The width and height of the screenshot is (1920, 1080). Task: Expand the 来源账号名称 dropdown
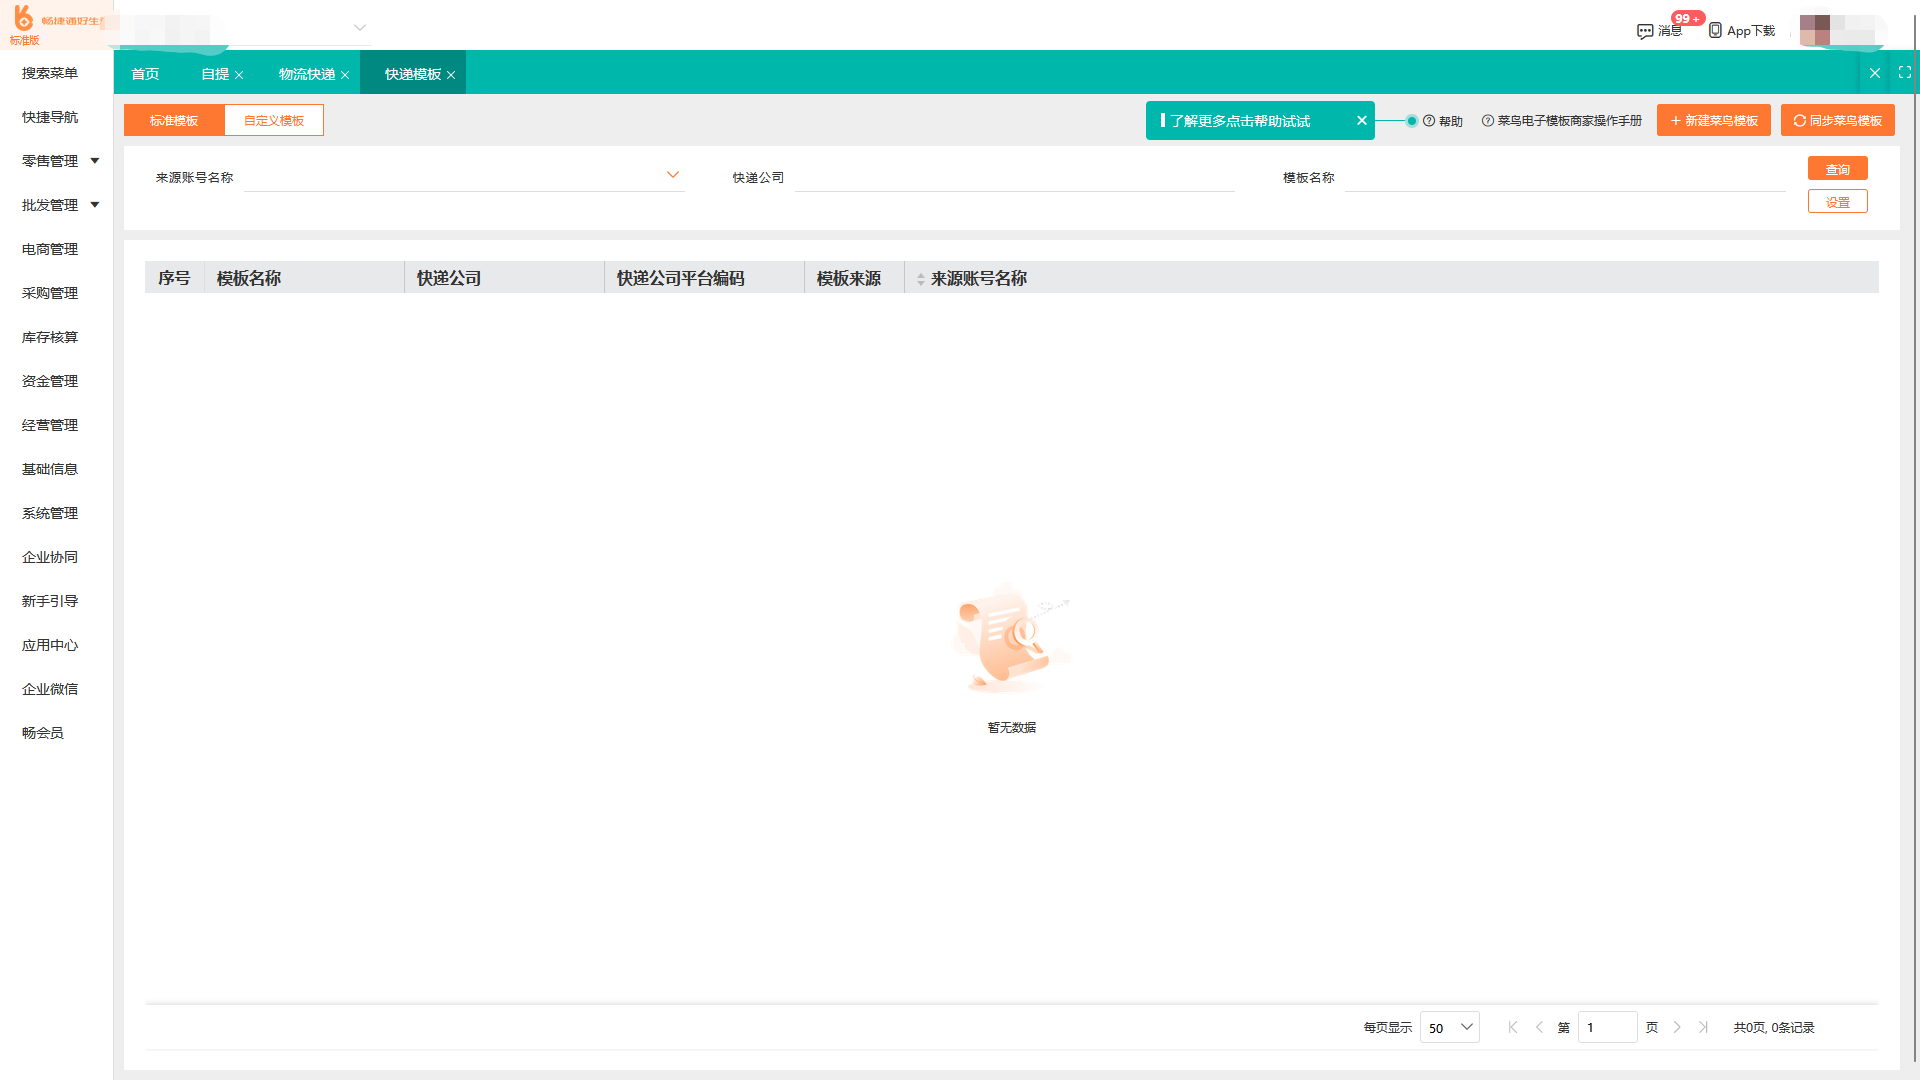click(x=674, y=175)
